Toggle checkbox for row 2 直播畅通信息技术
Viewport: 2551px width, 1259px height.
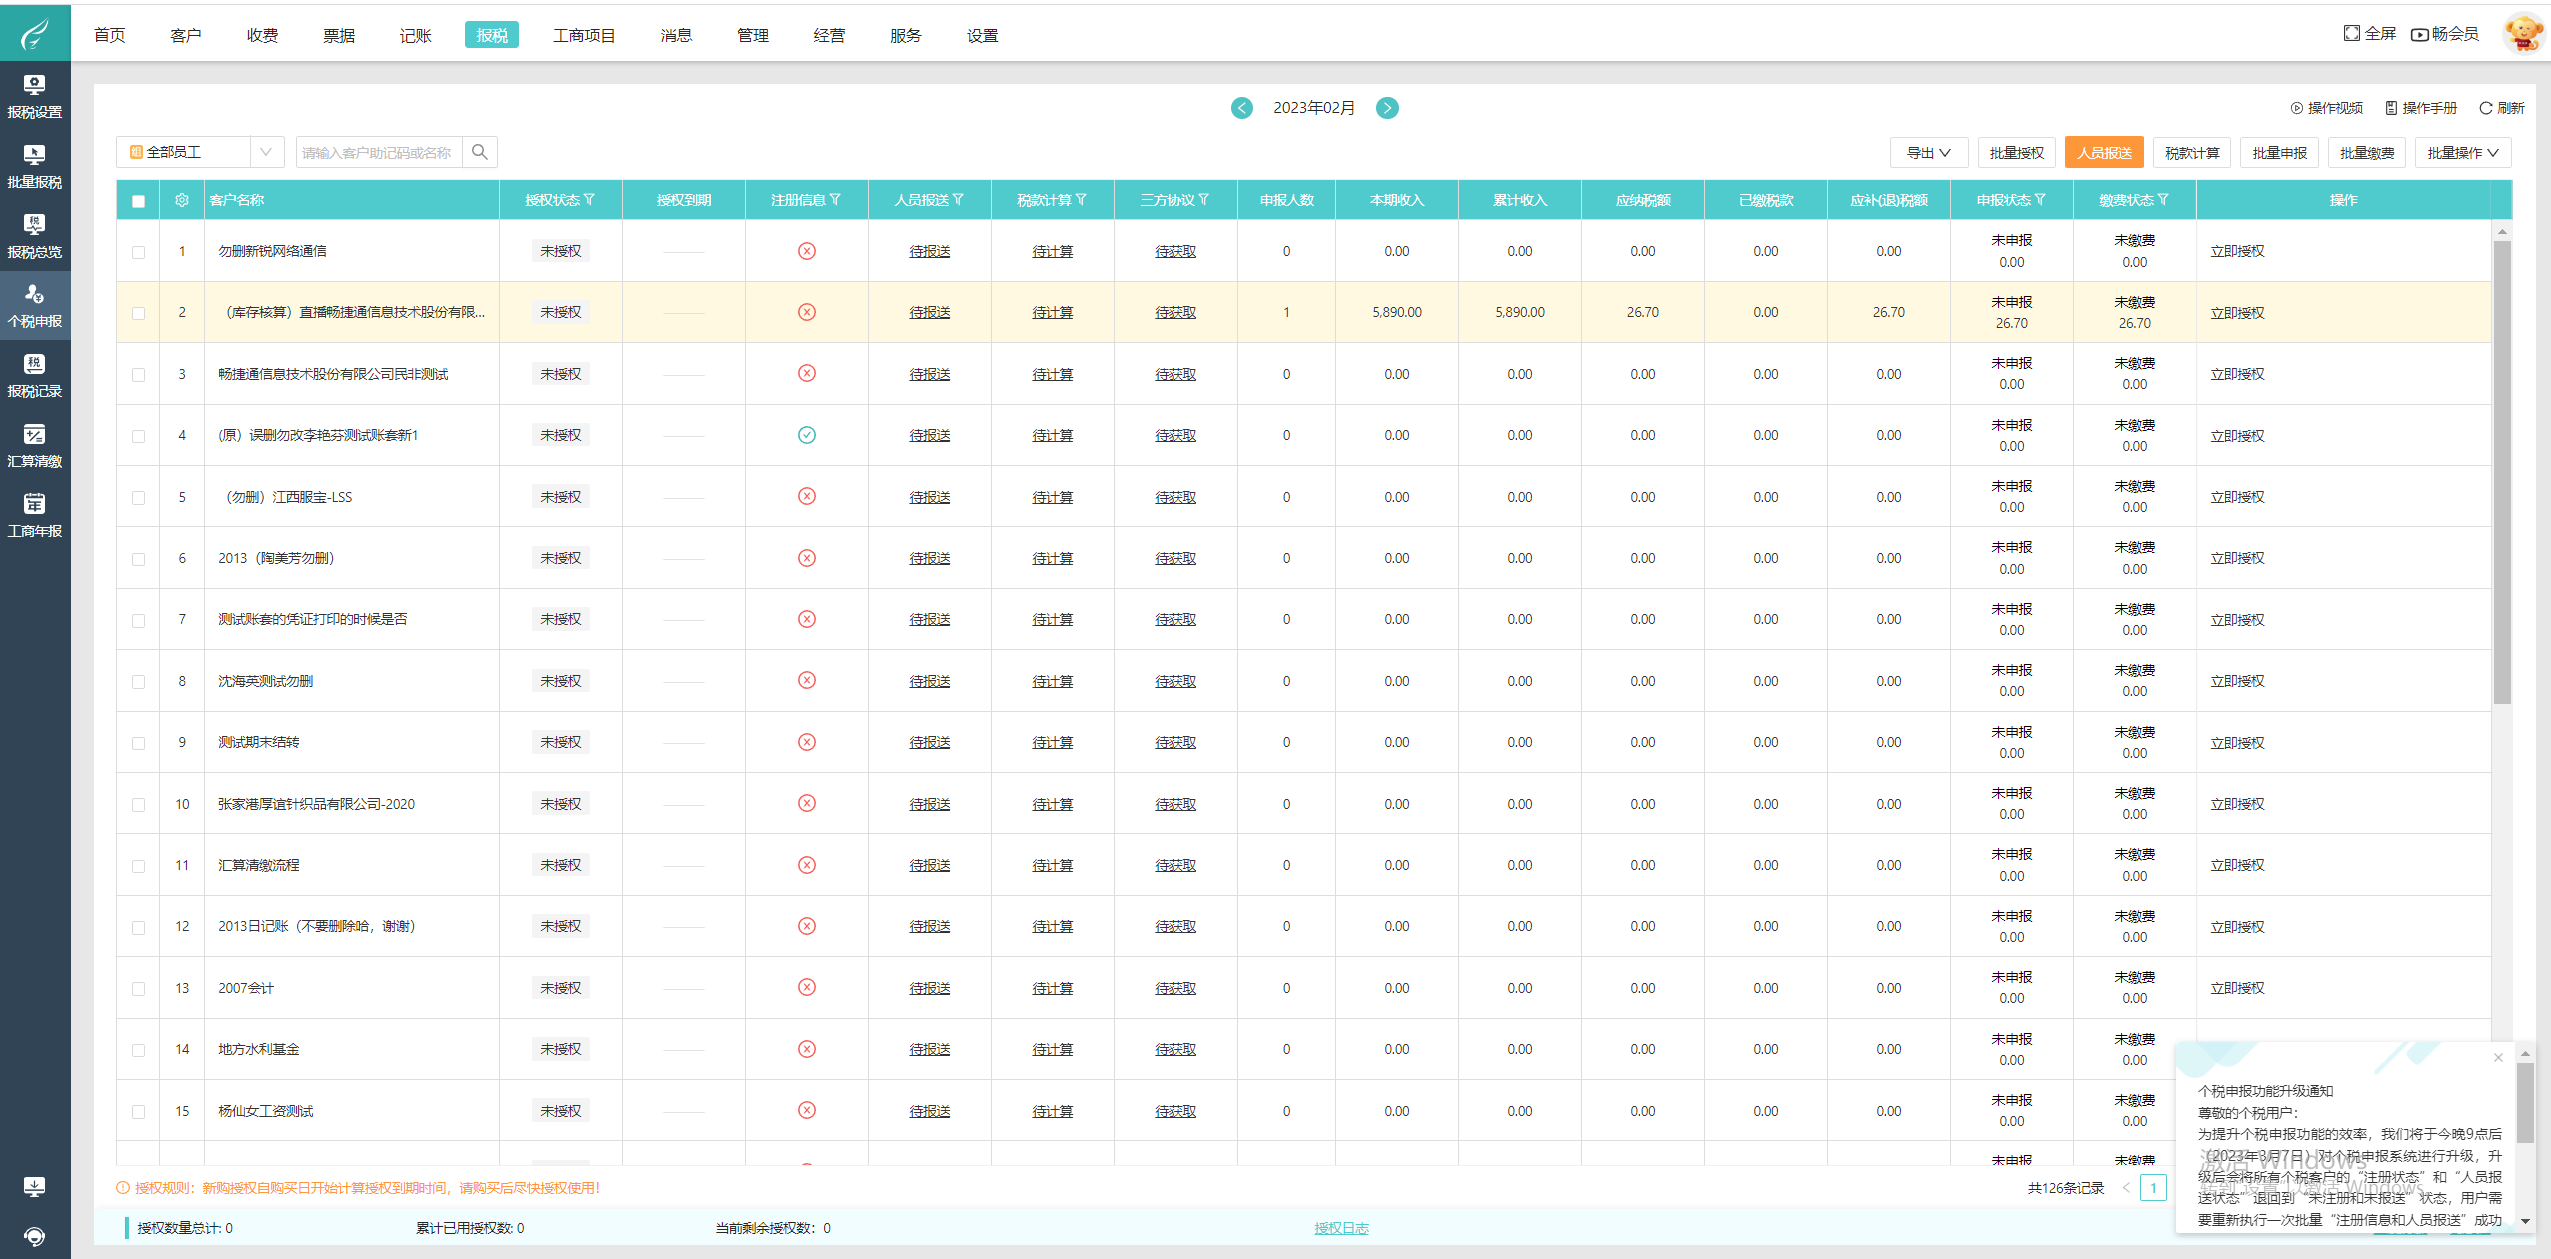tap(138, 312)
